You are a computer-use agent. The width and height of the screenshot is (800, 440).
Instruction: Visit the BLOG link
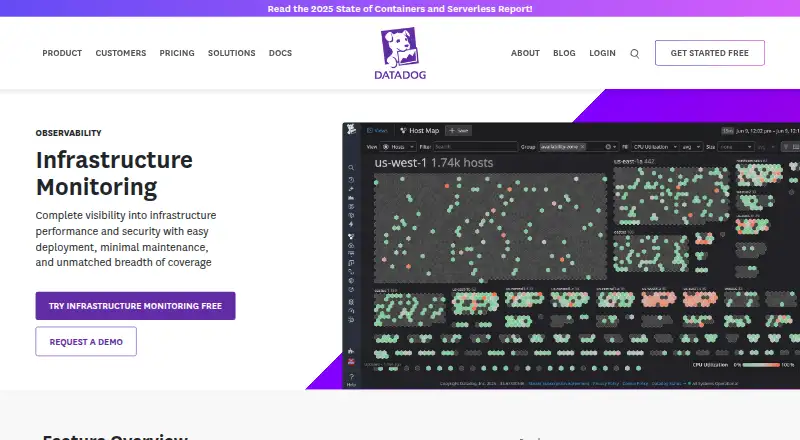(564, 53)
